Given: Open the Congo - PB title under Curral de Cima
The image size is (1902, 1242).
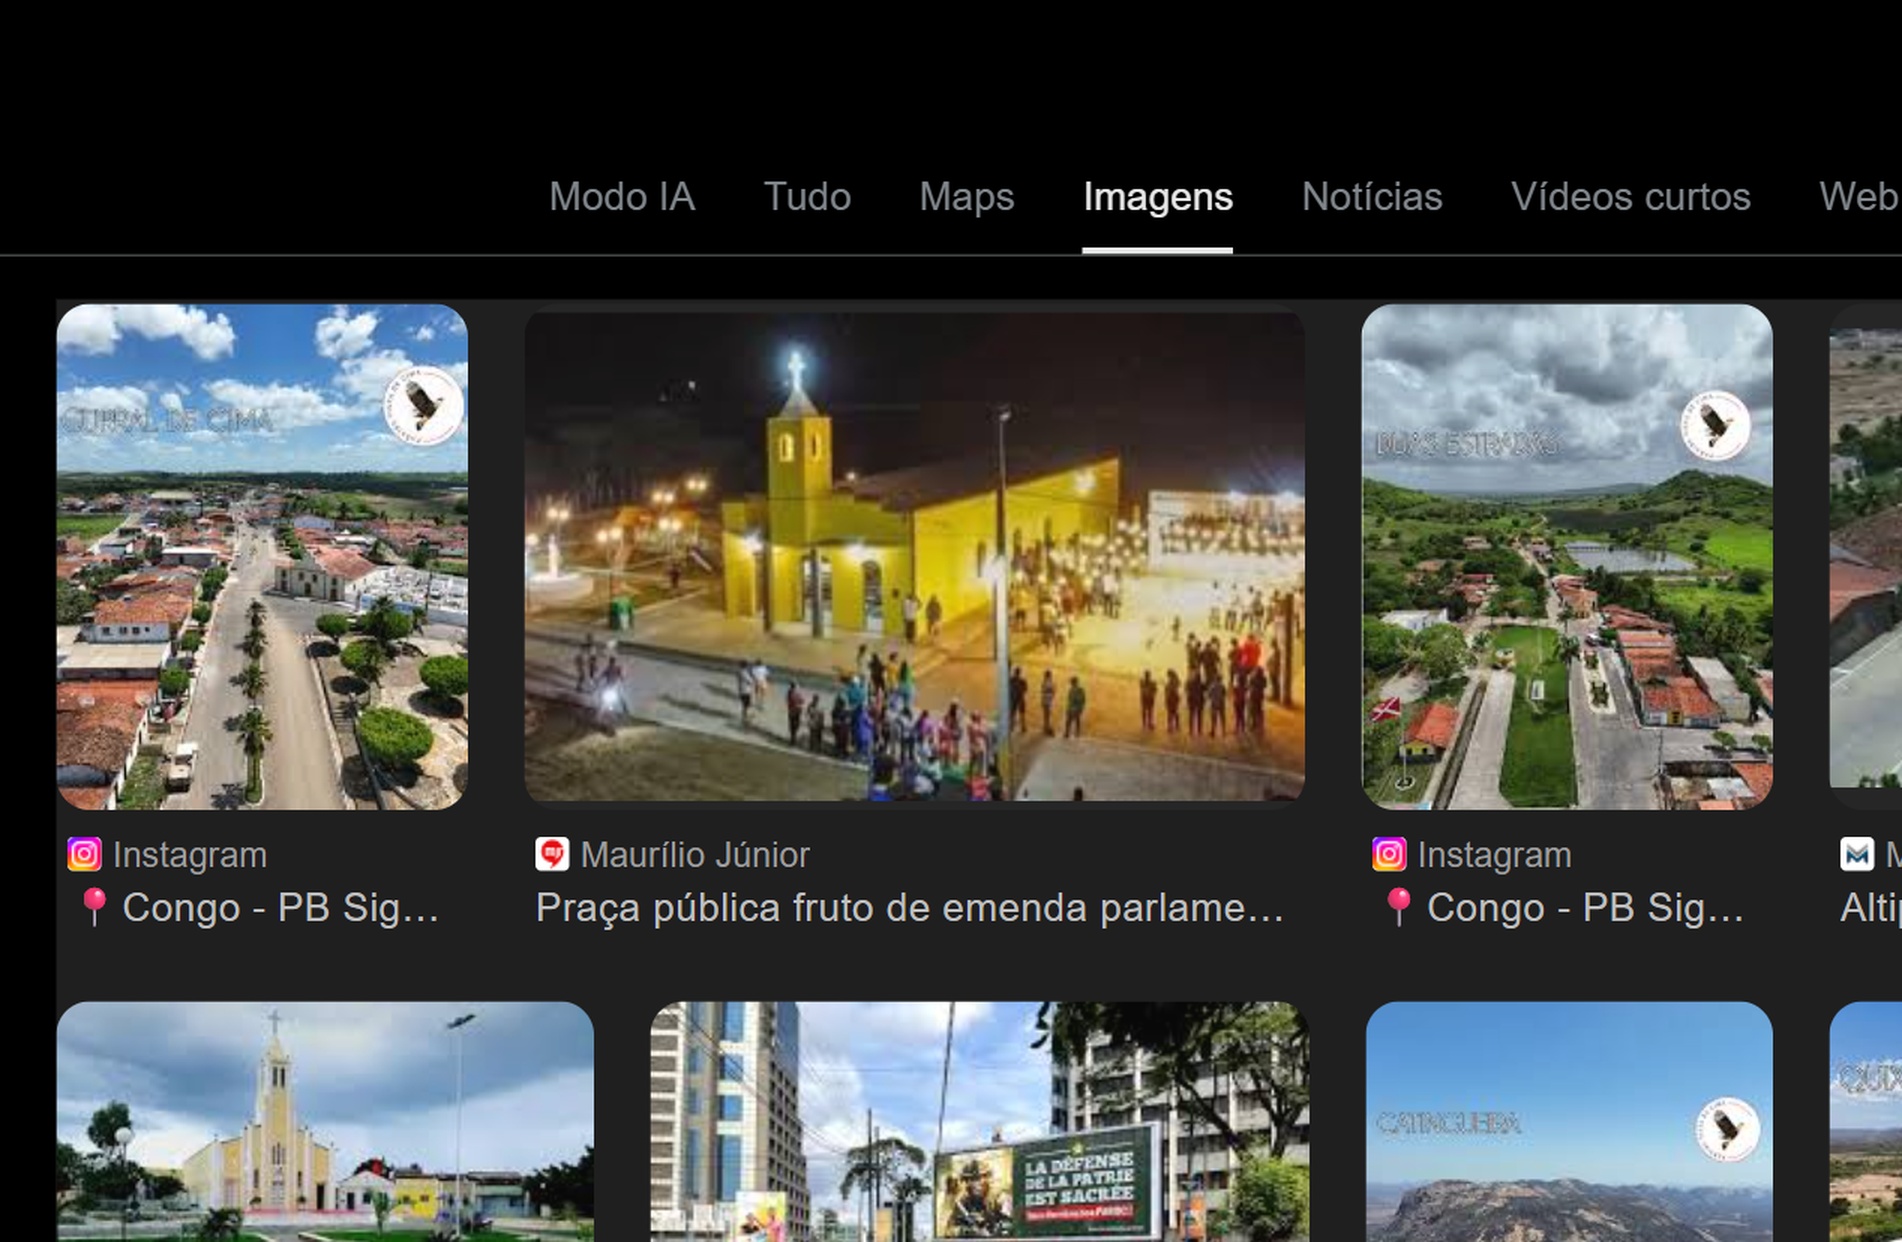Looking at the screenshot, I should coord(280,908).
